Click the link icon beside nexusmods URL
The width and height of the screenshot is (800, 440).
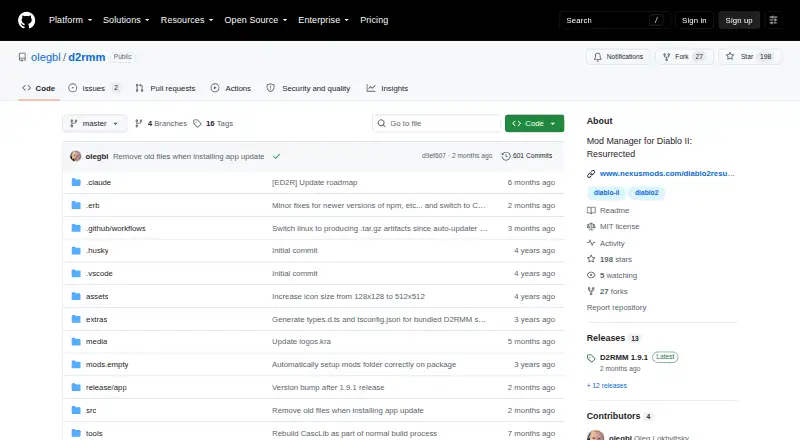(591, 174)
